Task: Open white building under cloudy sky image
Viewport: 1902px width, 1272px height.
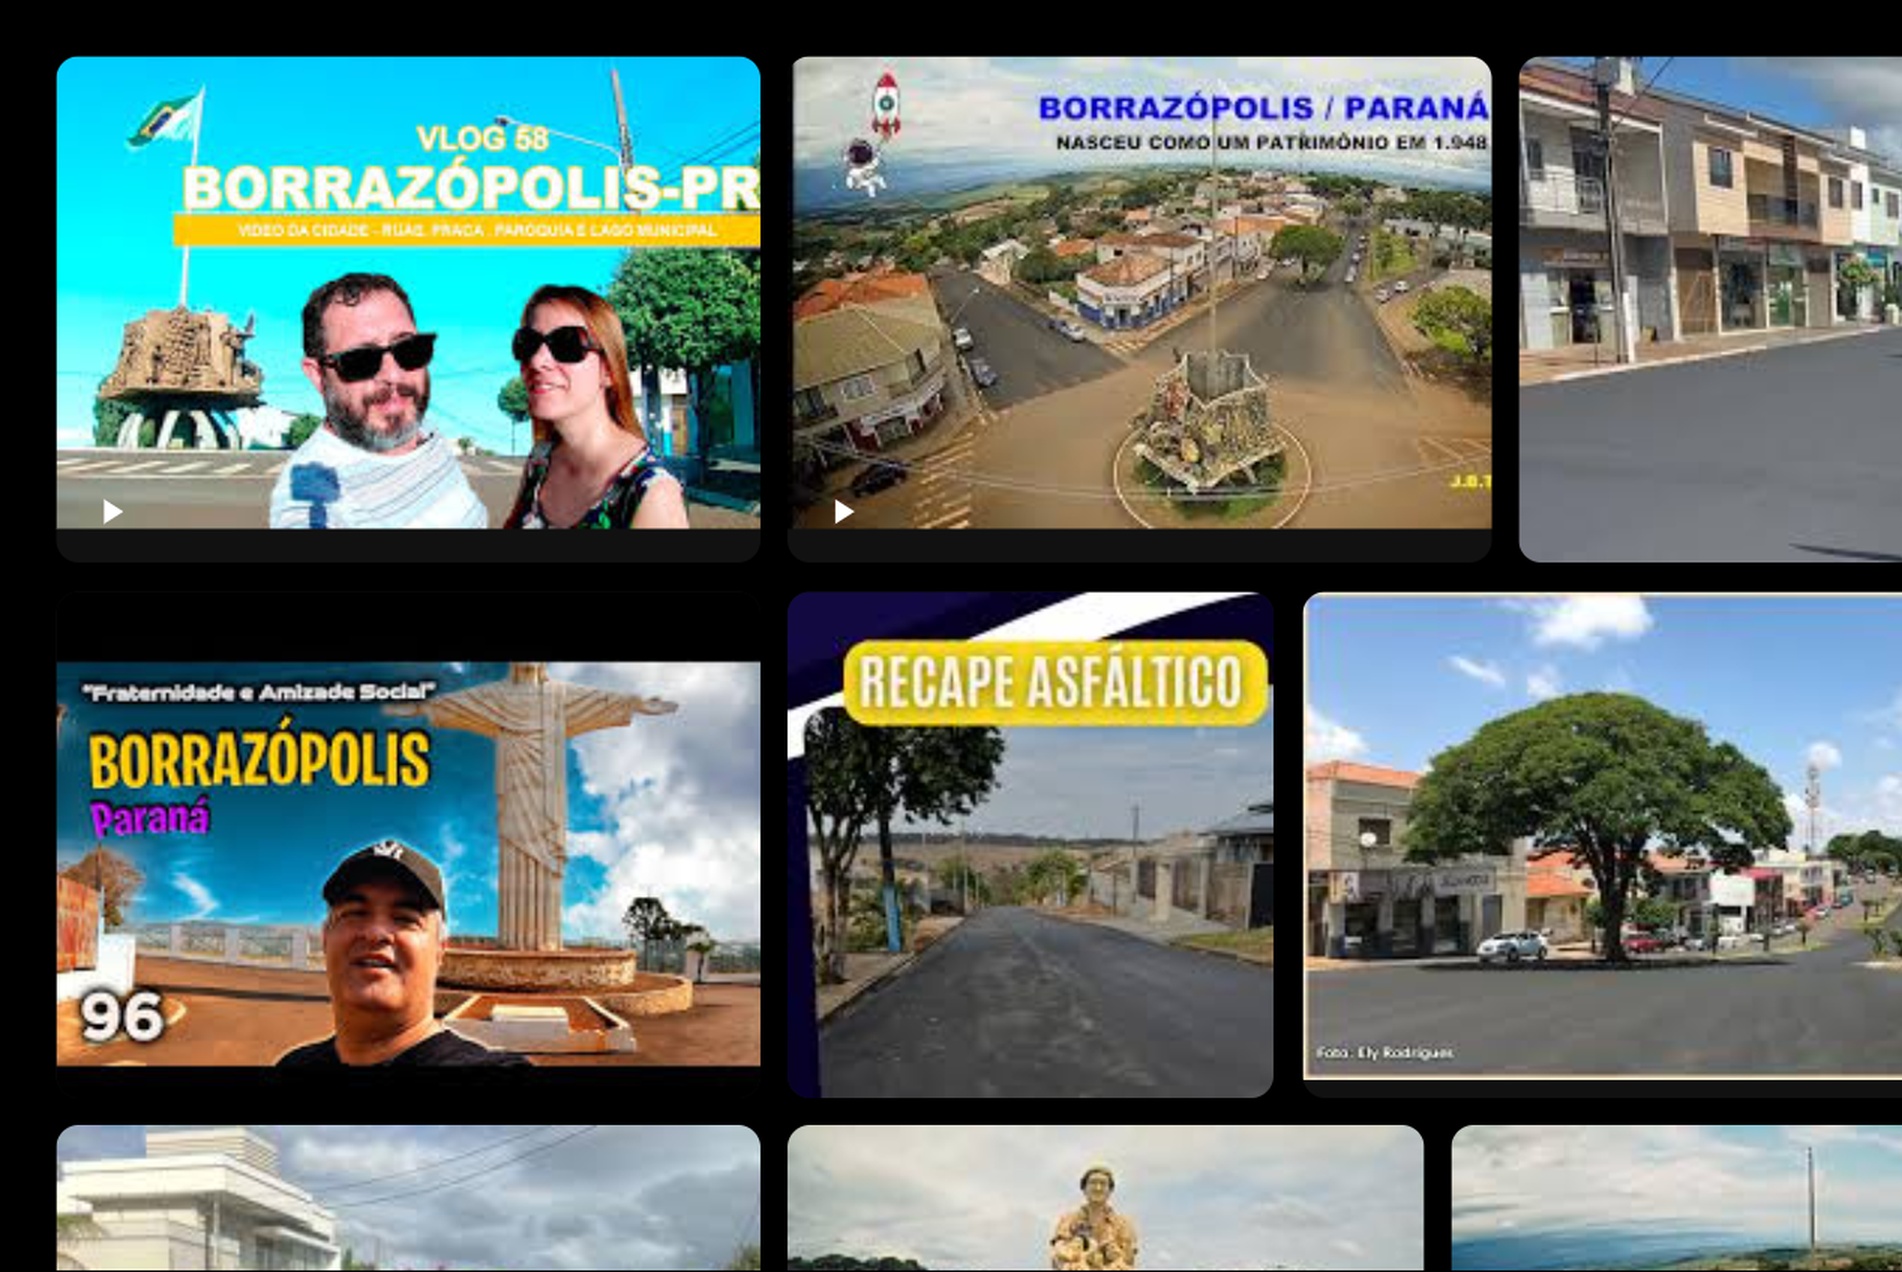Action: (408, 1198)
